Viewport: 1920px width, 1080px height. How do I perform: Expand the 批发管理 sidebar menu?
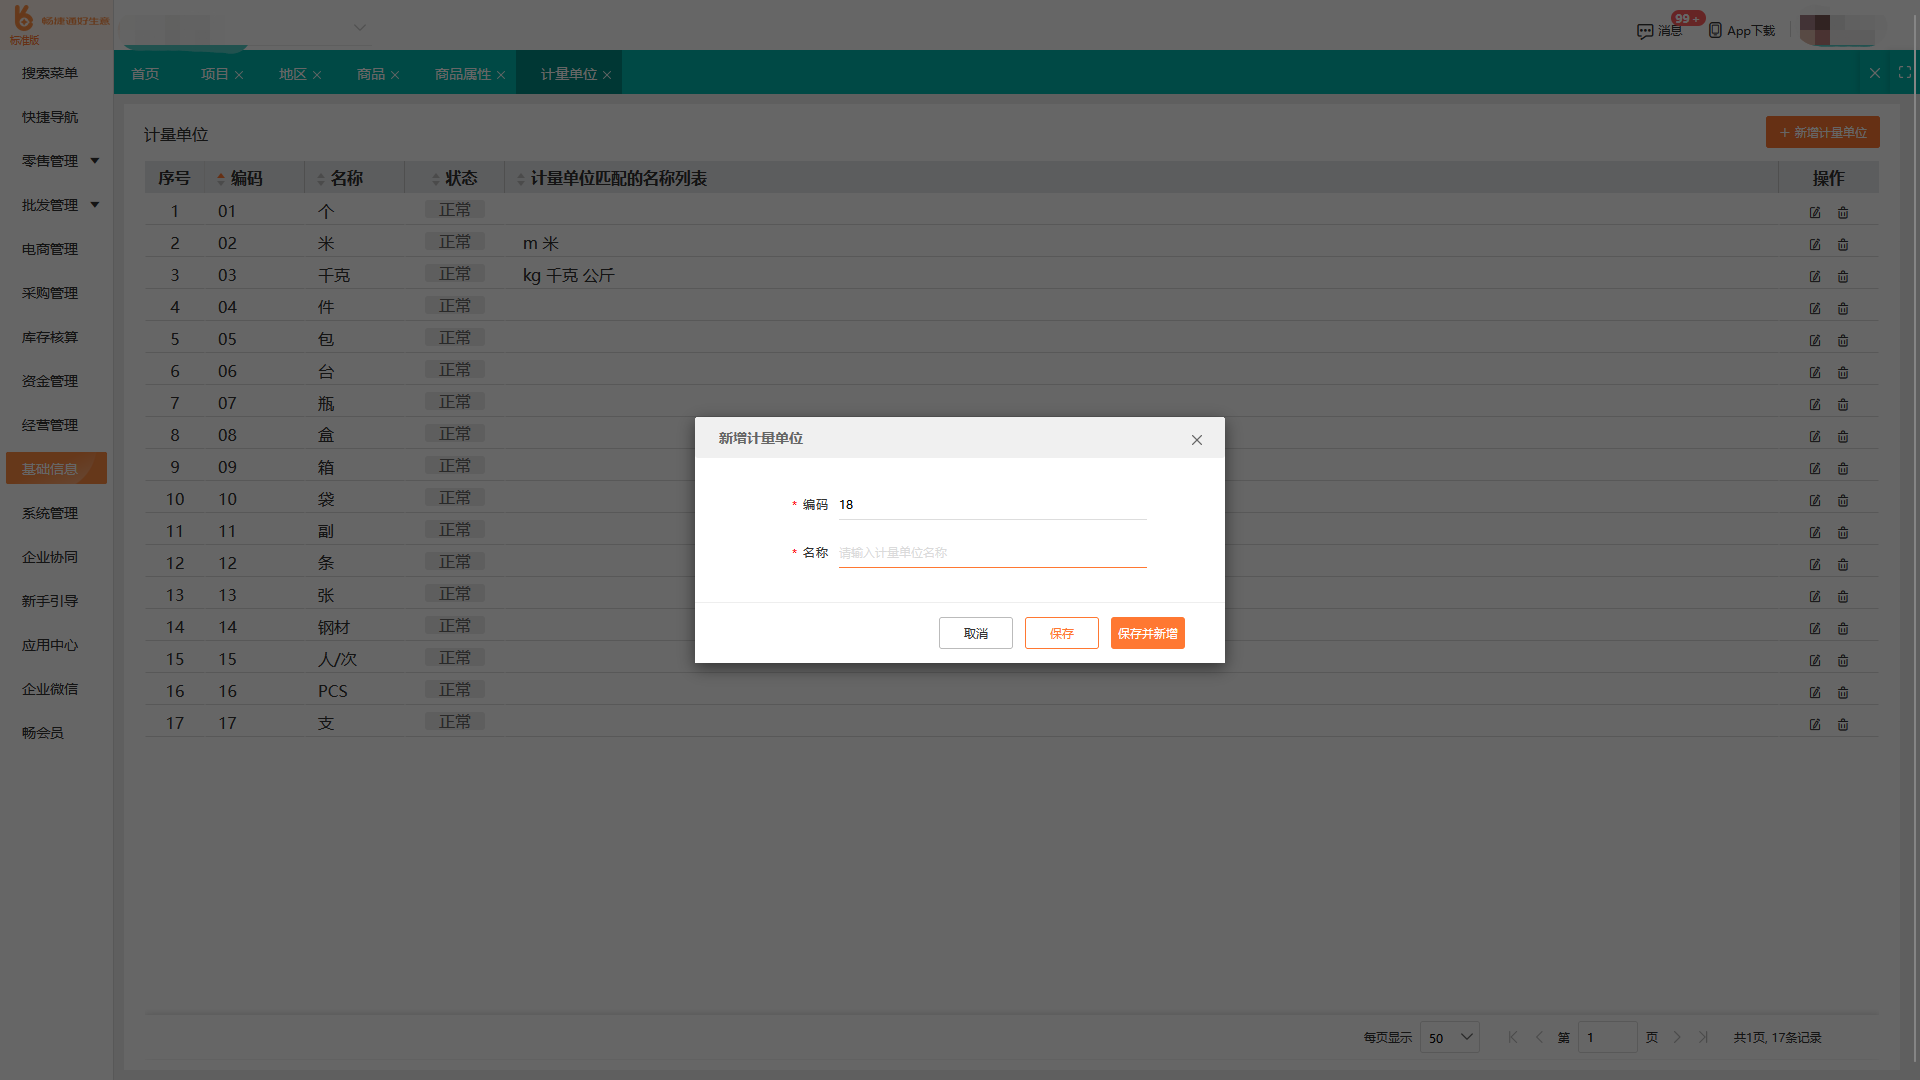click(57, 204)
